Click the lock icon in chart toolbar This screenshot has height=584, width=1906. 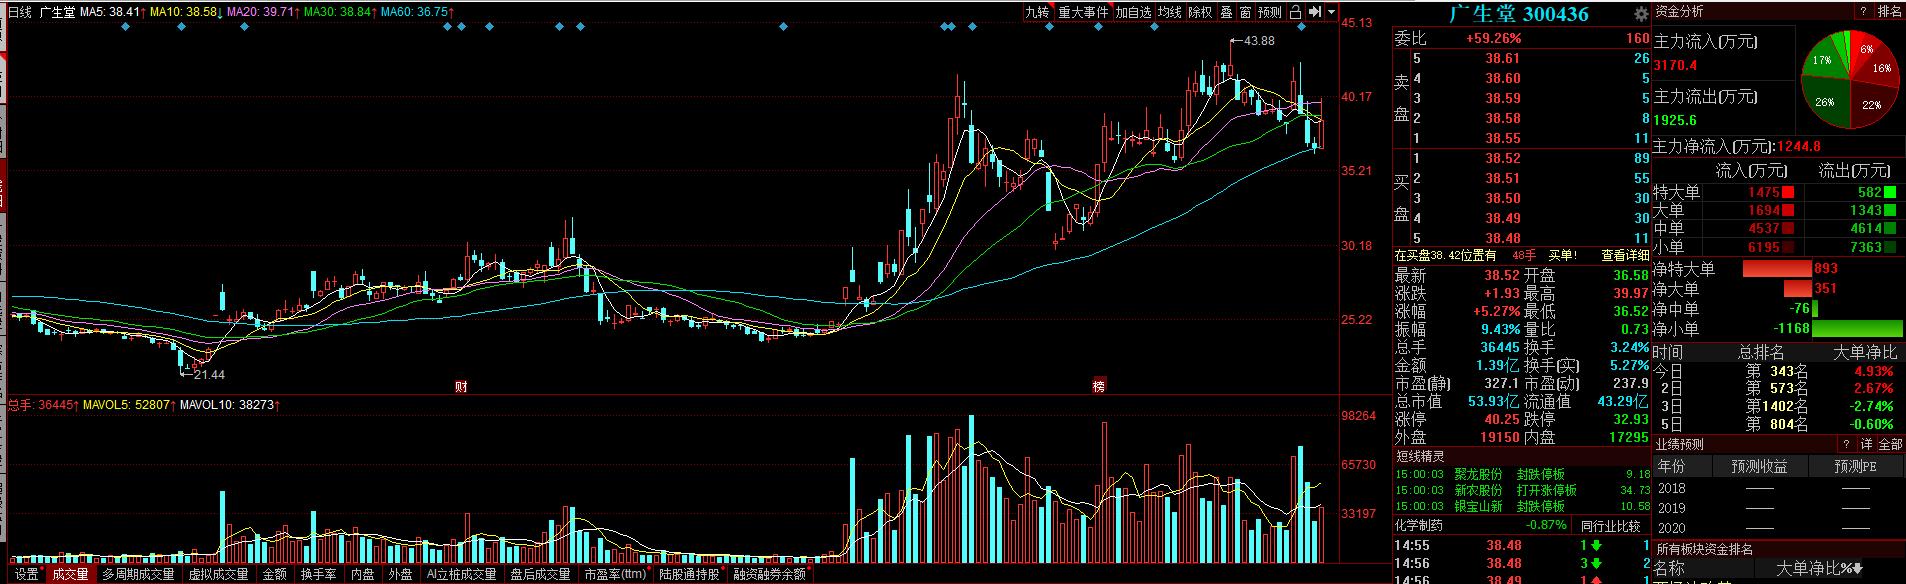tap(1295, 12)
